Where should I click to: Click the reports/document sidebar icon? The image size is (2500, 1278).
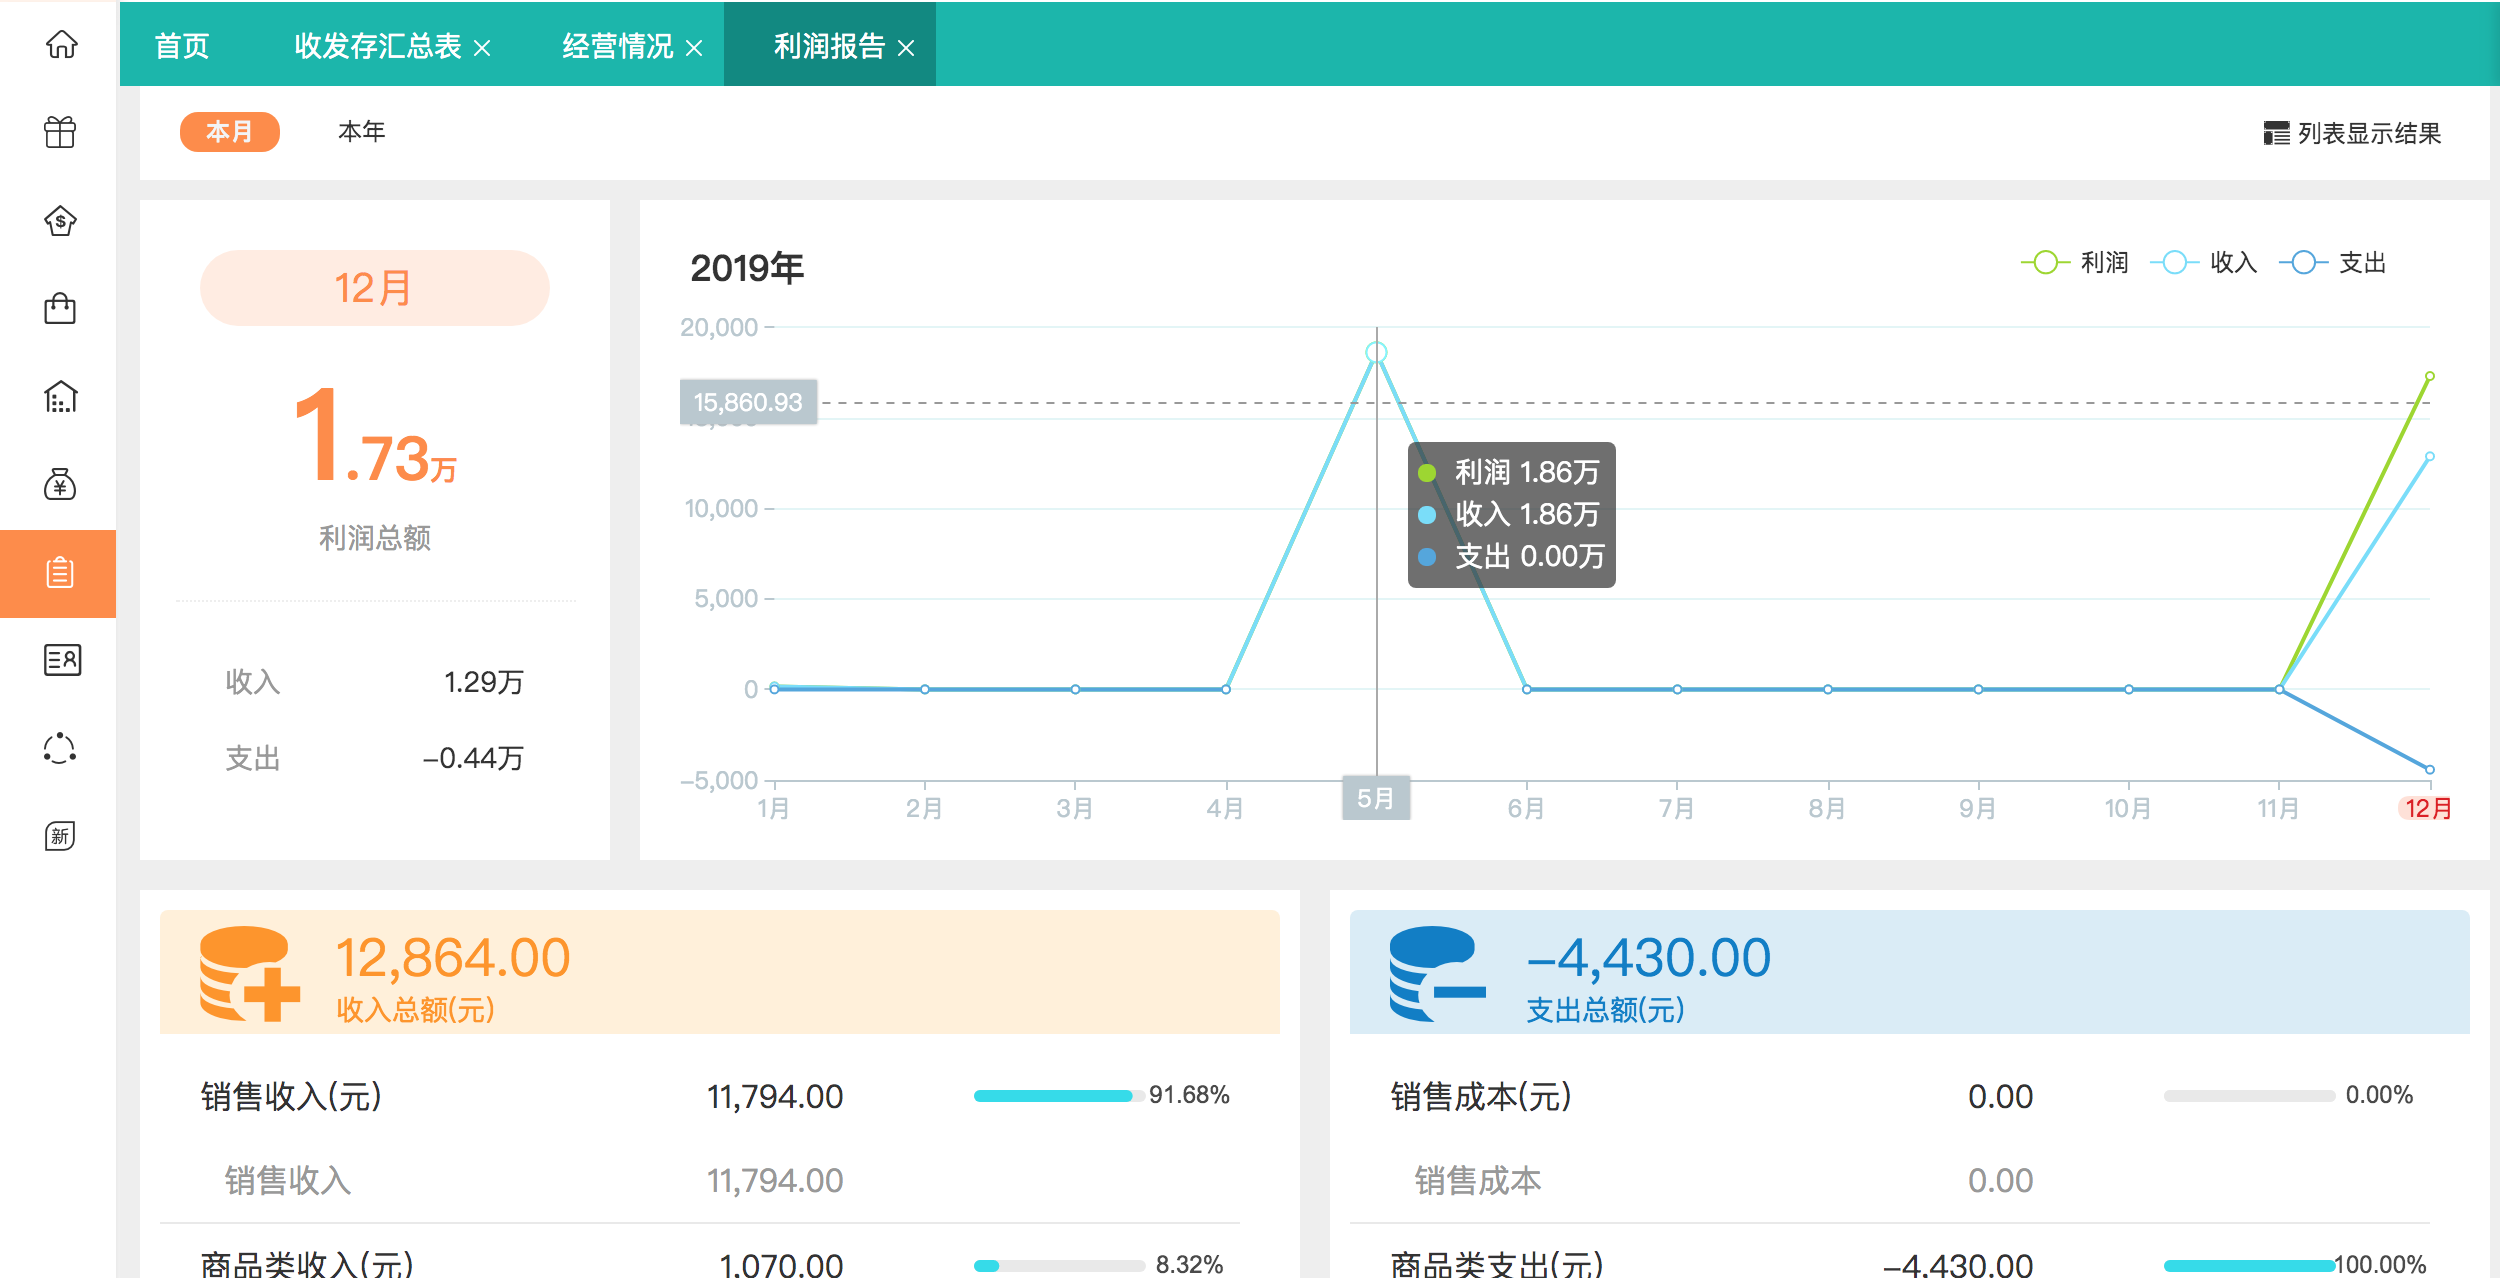point(62,572)
